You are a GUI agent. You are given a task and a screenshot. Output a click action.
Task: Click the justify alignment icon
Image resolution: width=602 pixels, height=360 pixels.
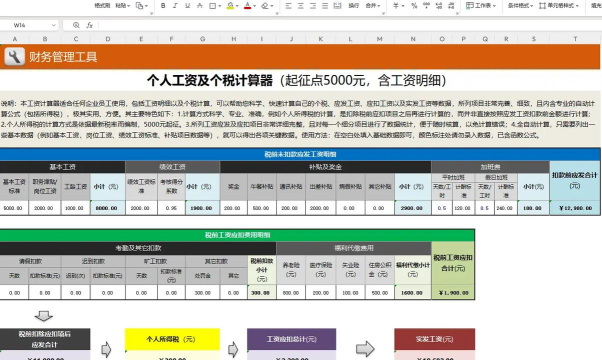[325, 6]
